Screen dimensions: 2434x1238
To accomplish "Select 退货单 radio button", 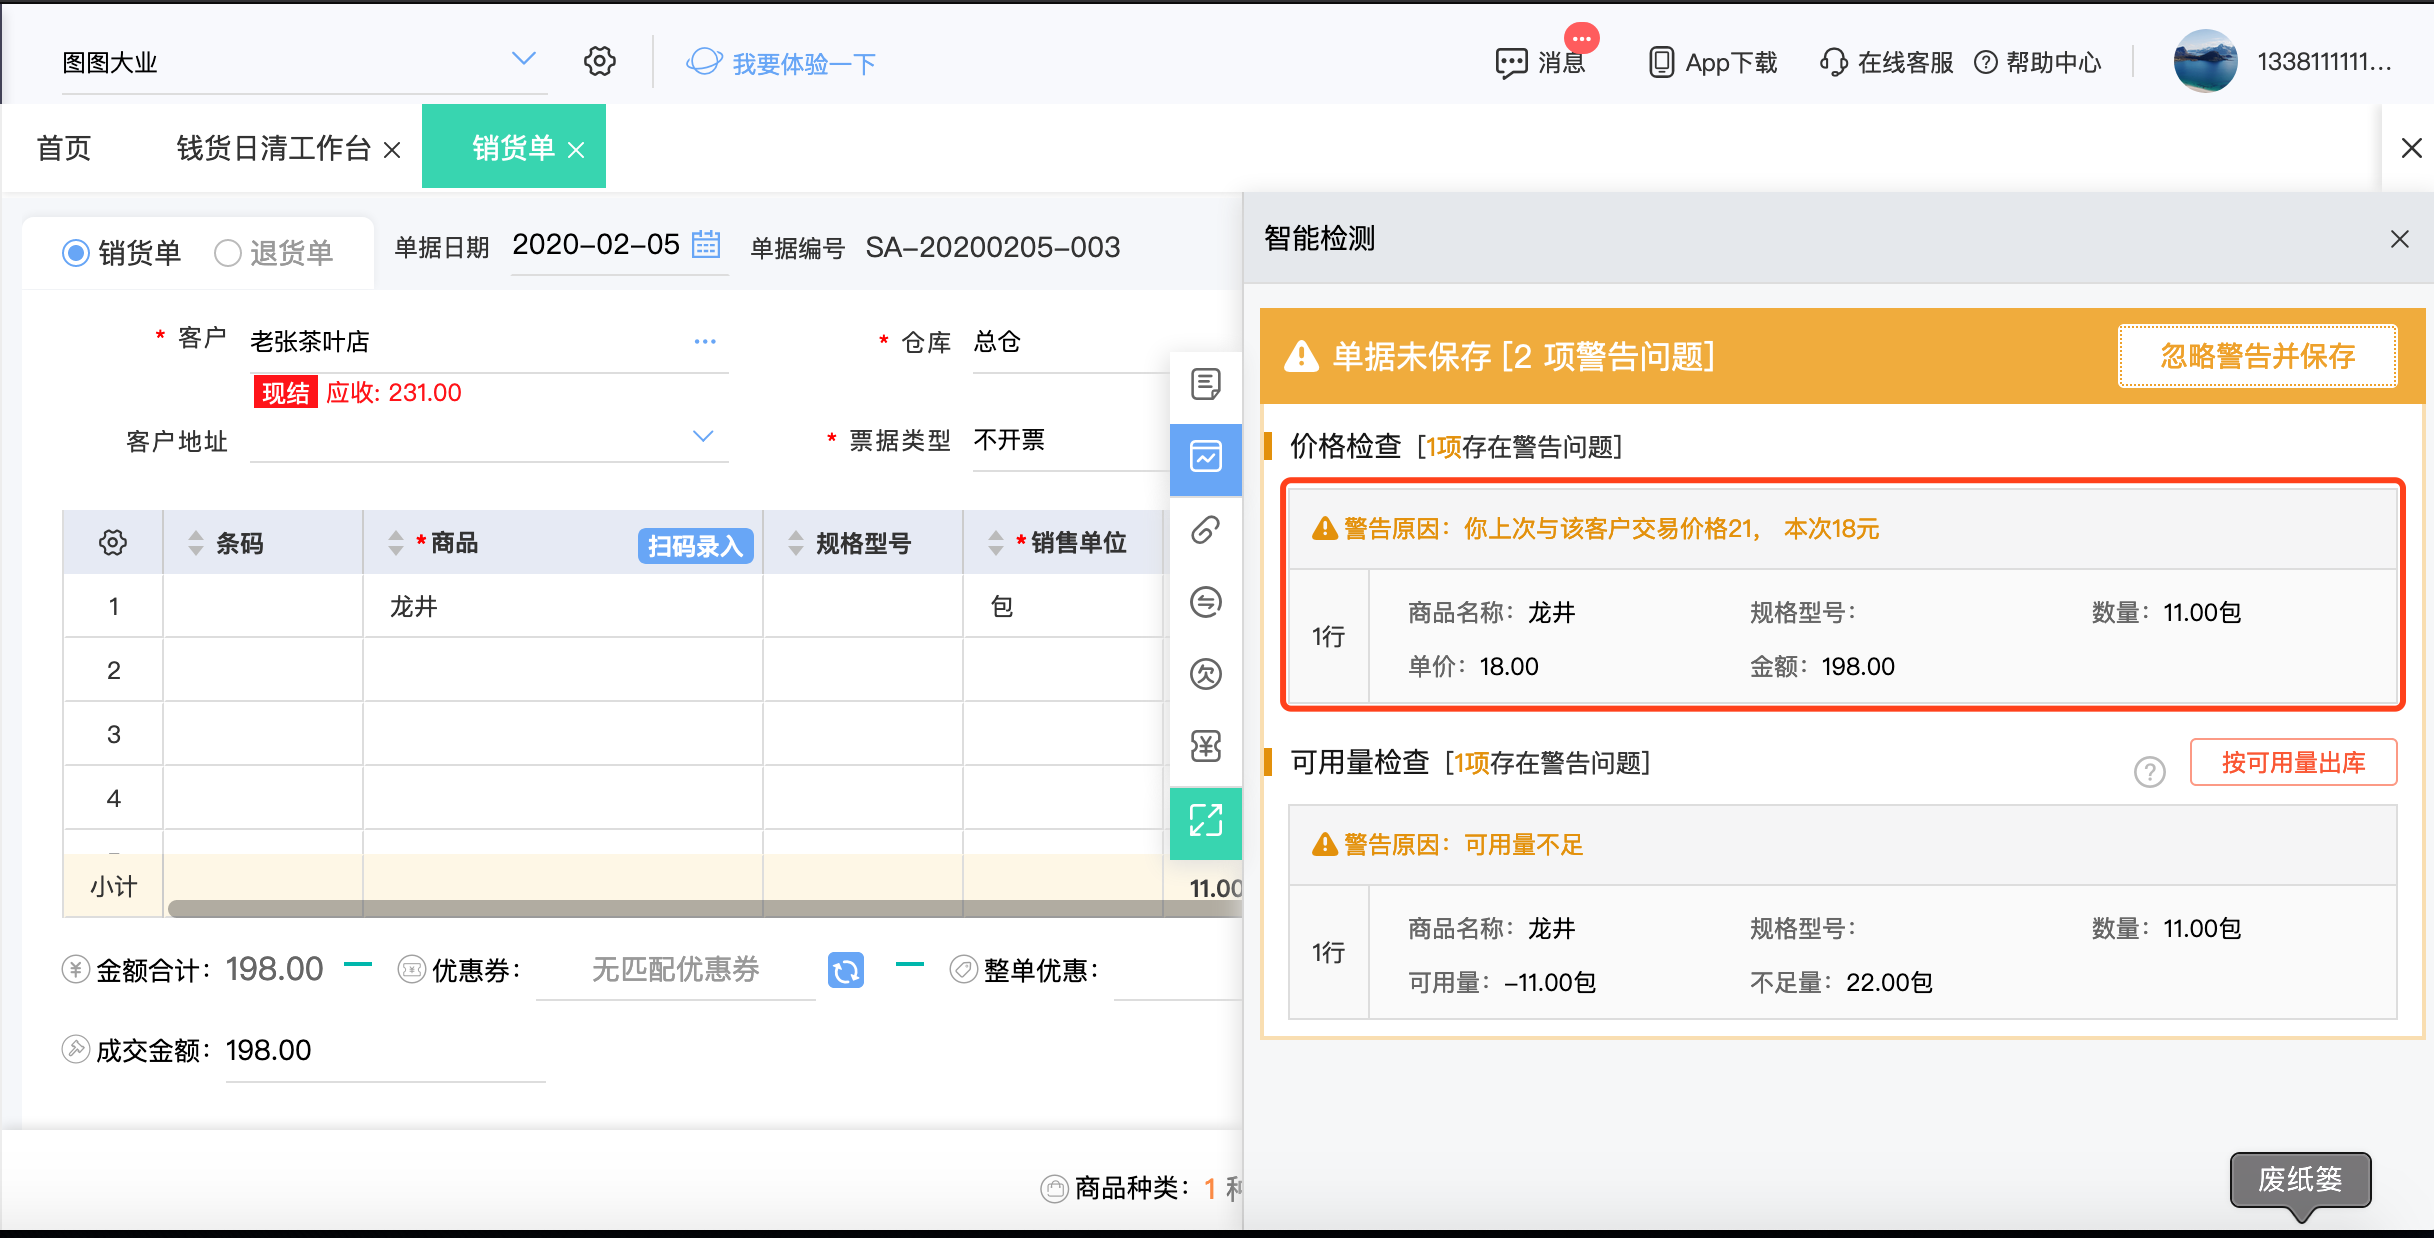I will [x=227, y=246].
